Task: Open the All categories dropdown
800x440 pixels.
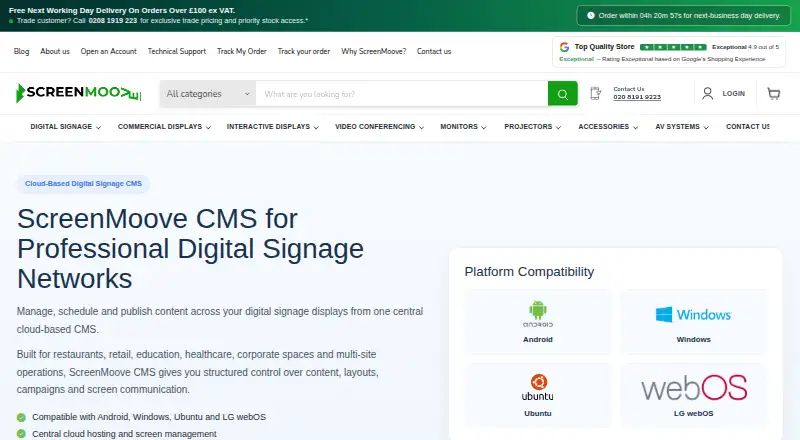Action: 208,94
